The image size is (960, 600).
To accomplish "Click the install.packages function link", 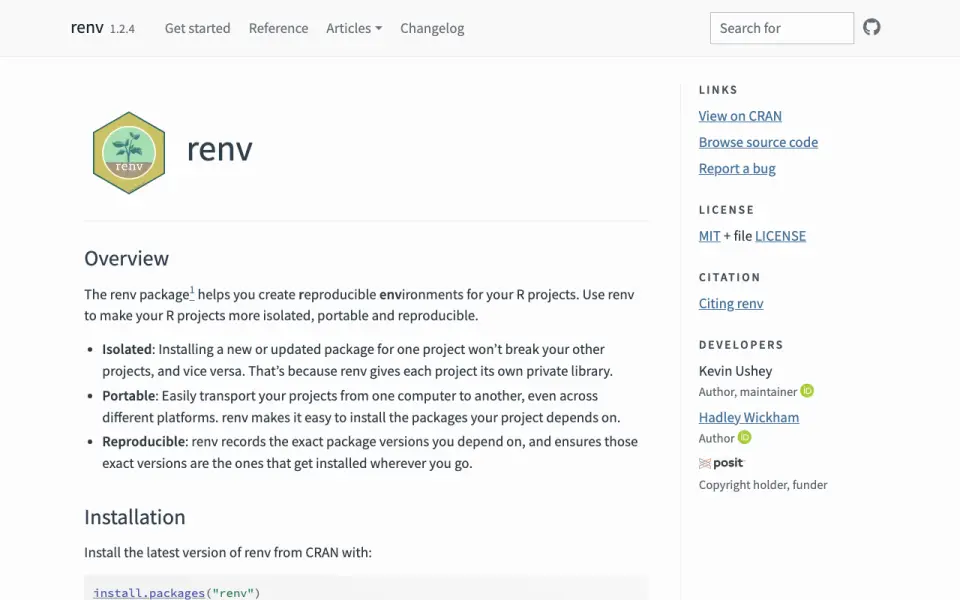I will [149, 593].
